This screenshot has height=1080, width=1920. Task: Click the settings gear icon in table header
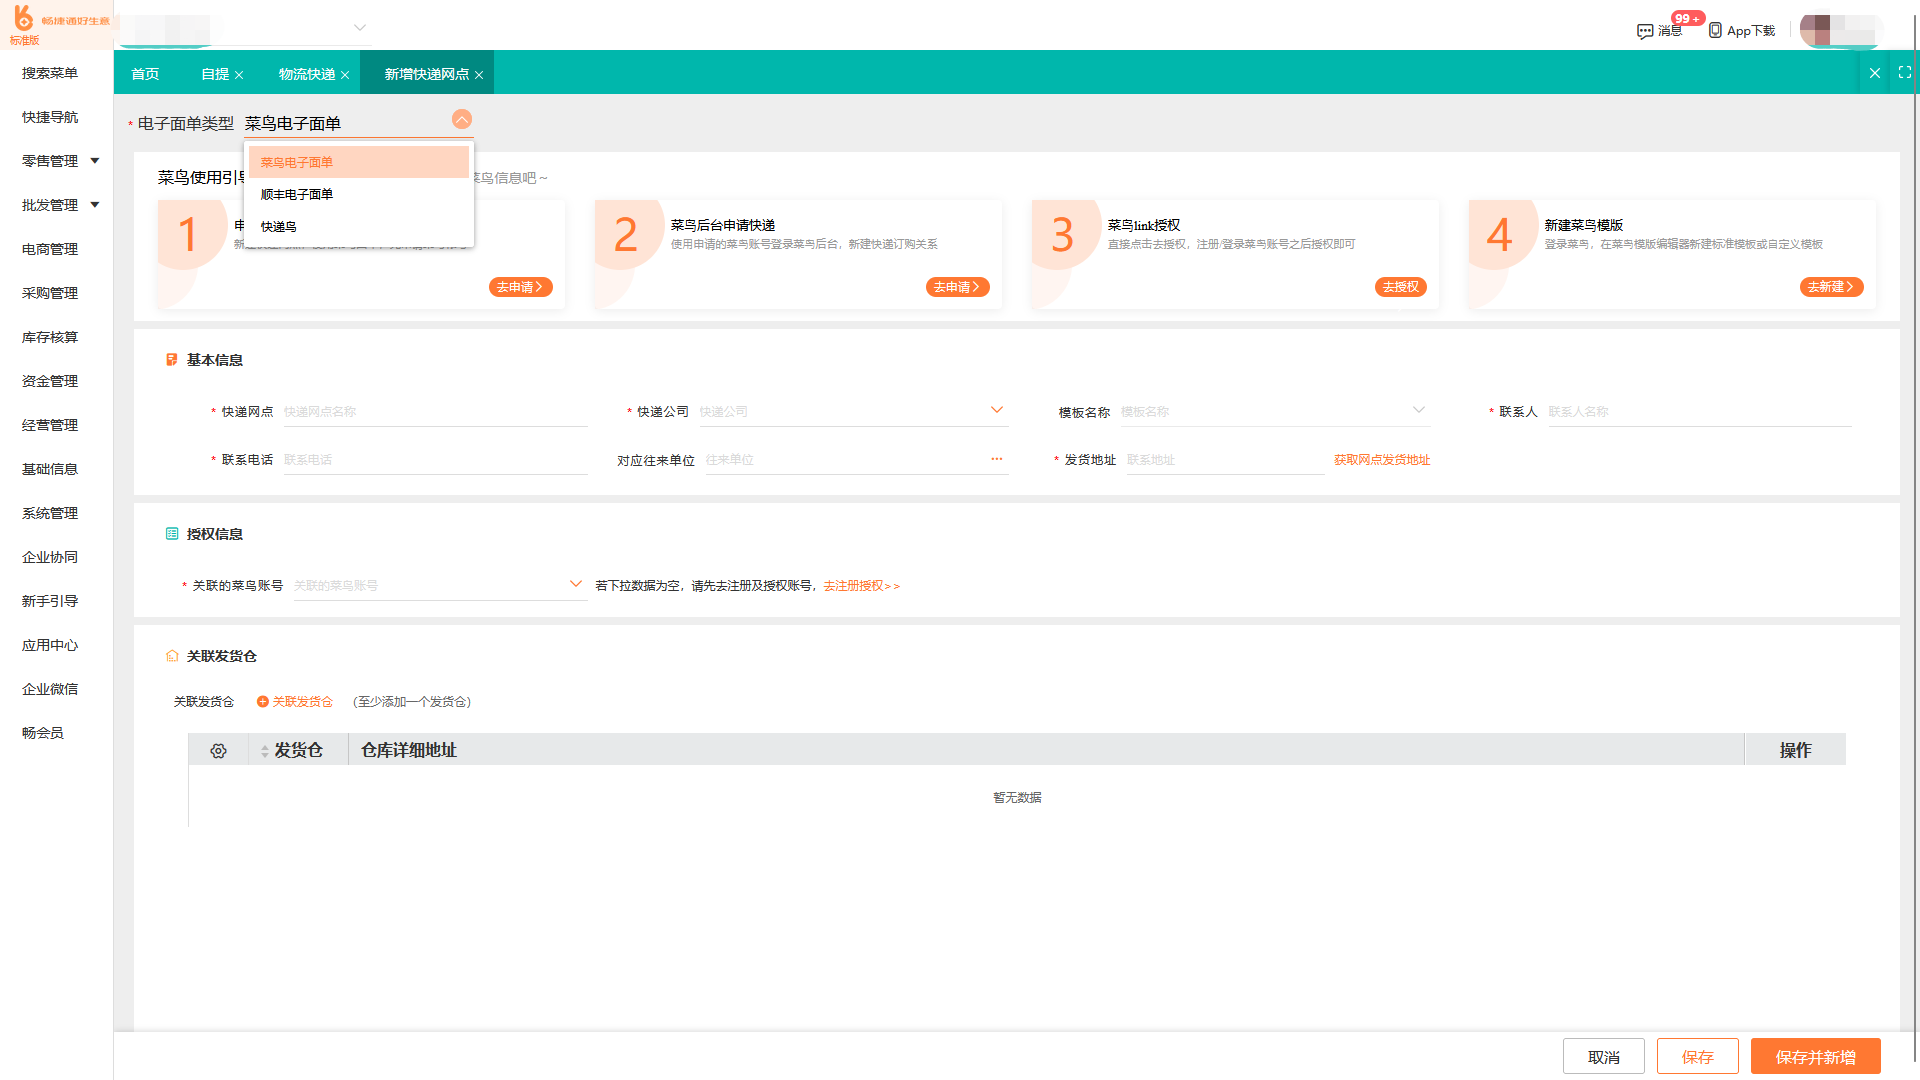tap(216, 749)
